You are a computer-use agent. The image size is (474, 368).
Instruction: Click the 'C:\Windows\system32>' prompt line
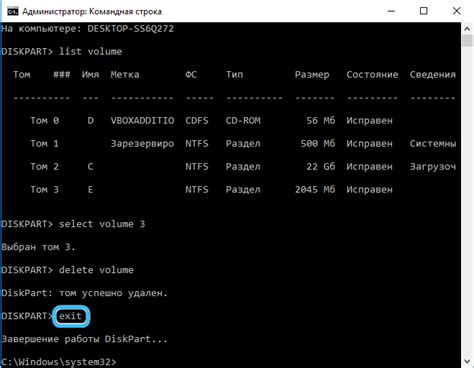point(59,362)
